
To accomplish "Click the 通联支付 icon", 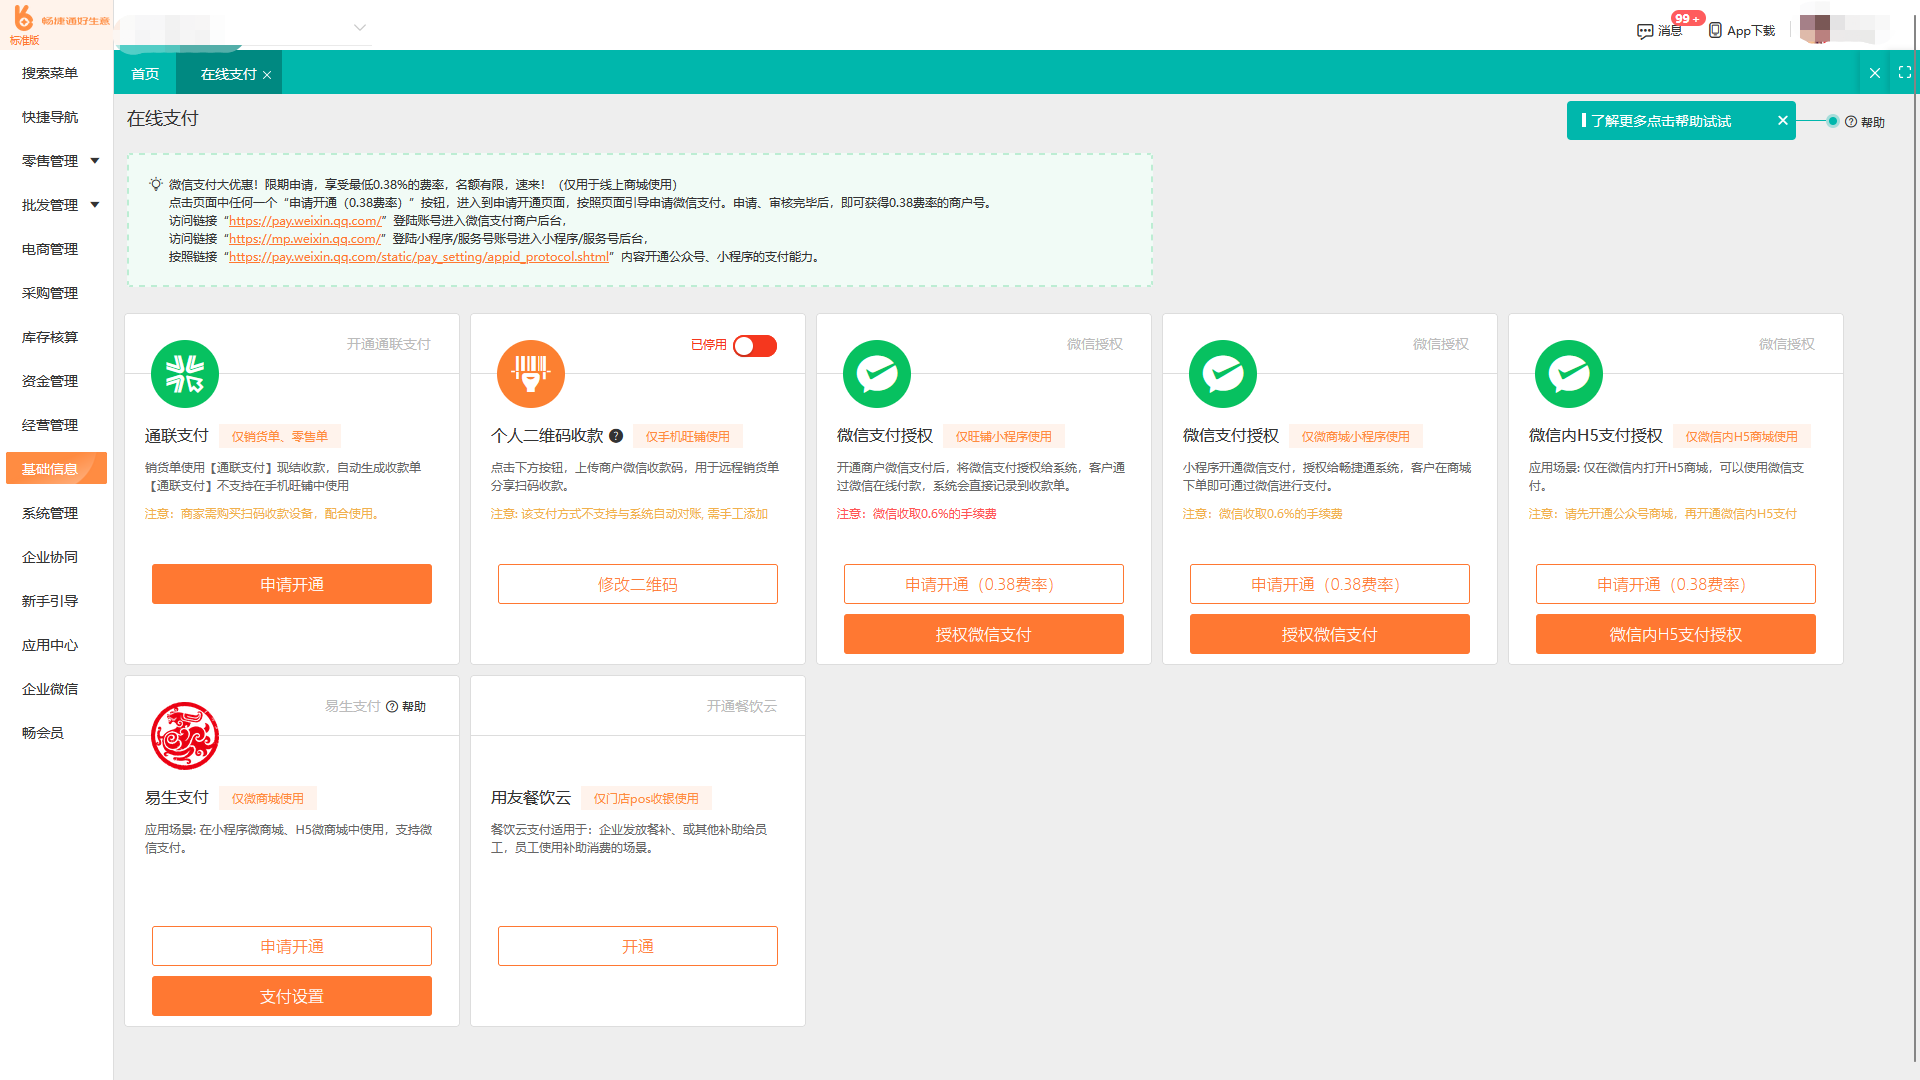I will pos(185,373).
